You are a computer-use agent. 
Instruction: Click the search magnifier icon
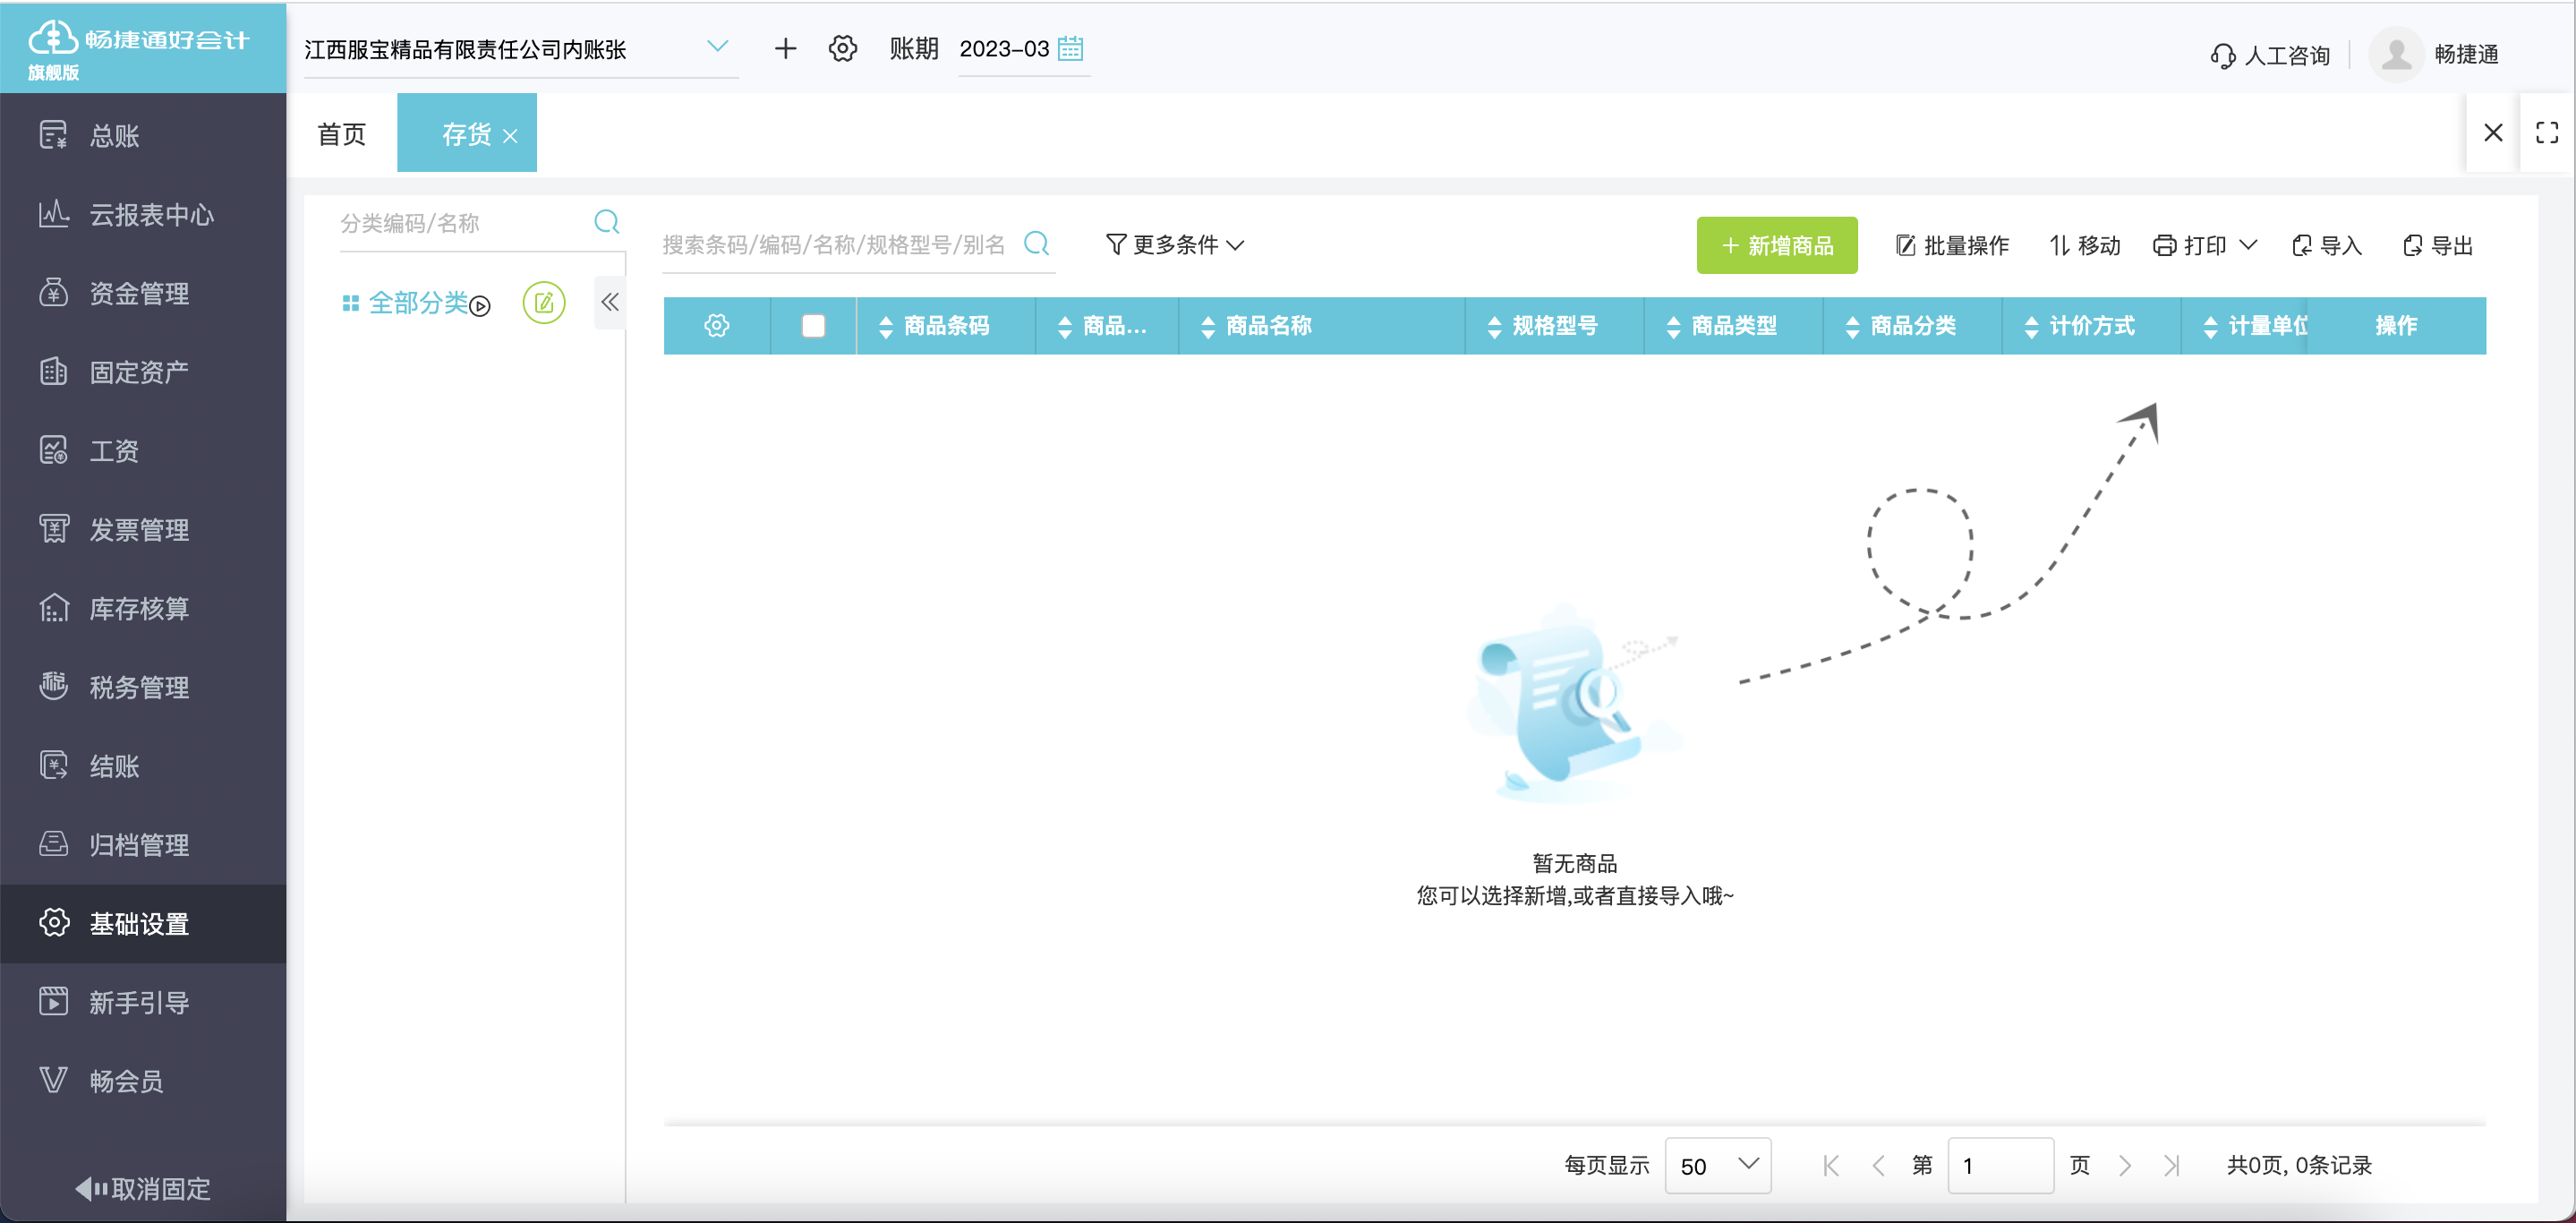coord(1036,244)
